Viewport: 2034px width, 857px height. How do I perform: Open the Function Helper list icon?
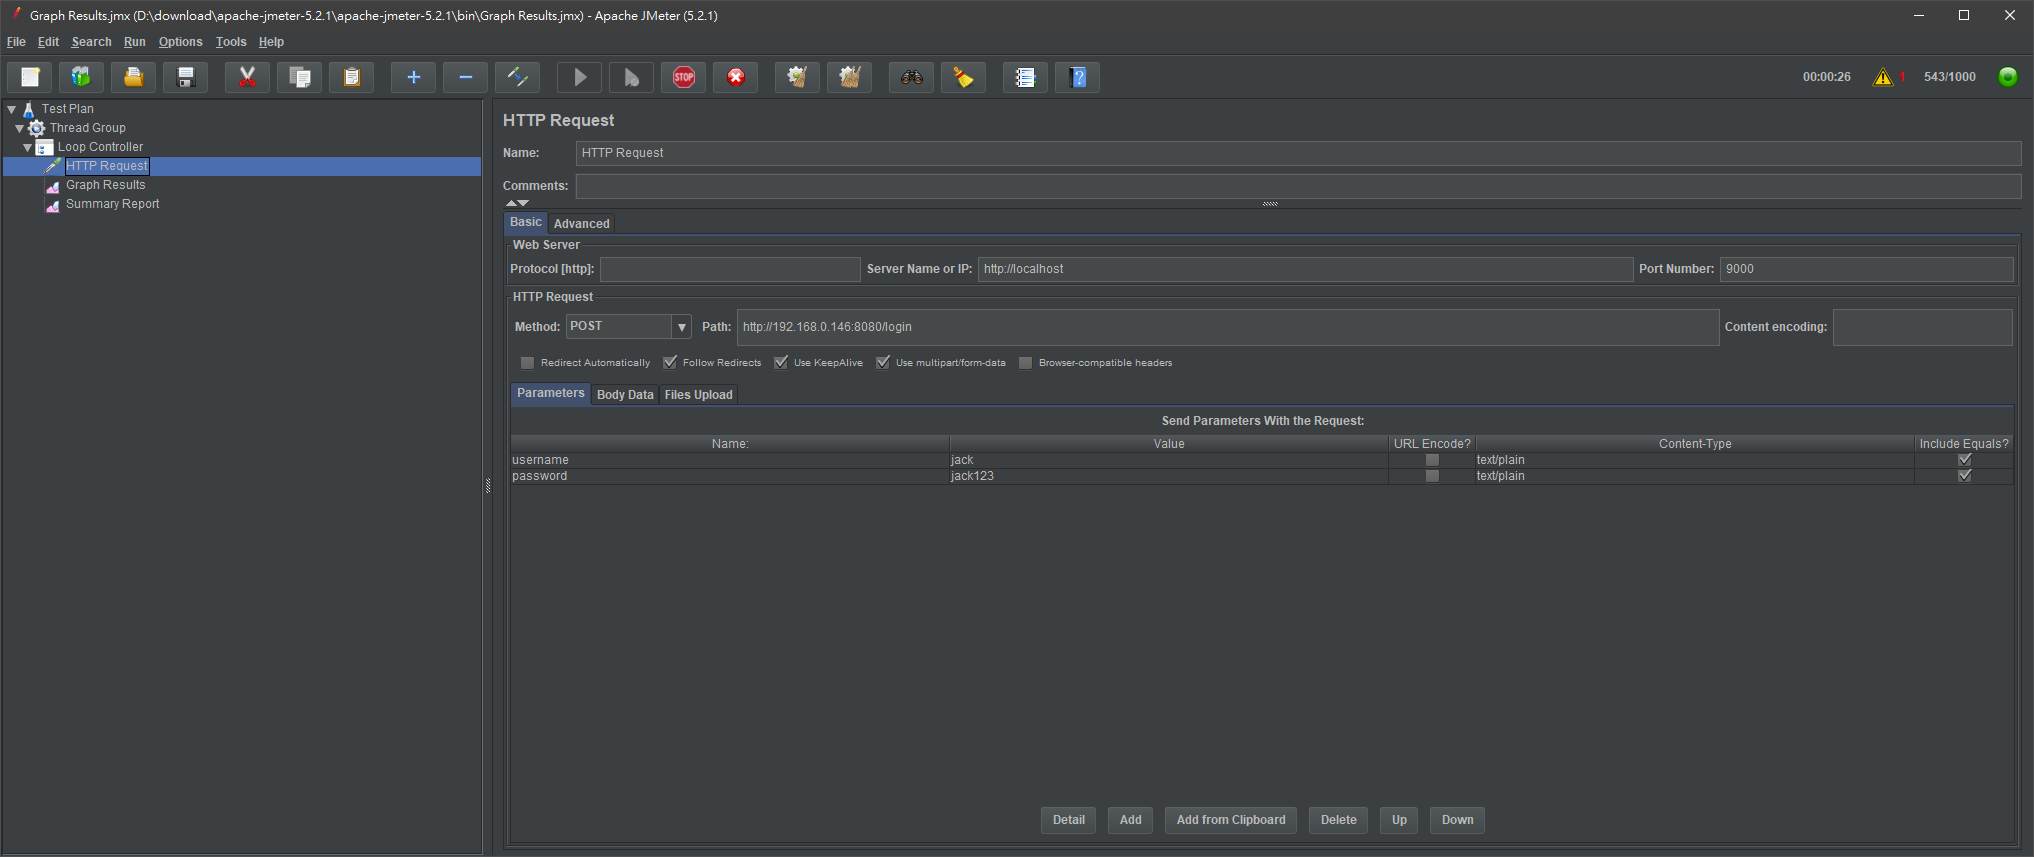(1025, 77)
